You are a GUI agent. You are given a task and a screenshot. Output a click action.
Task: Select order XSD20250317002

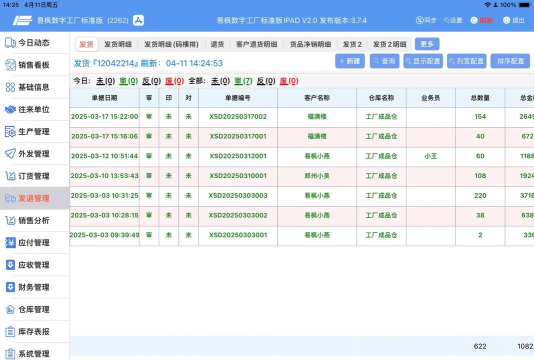pyautogui.click(x=238, y=117)
